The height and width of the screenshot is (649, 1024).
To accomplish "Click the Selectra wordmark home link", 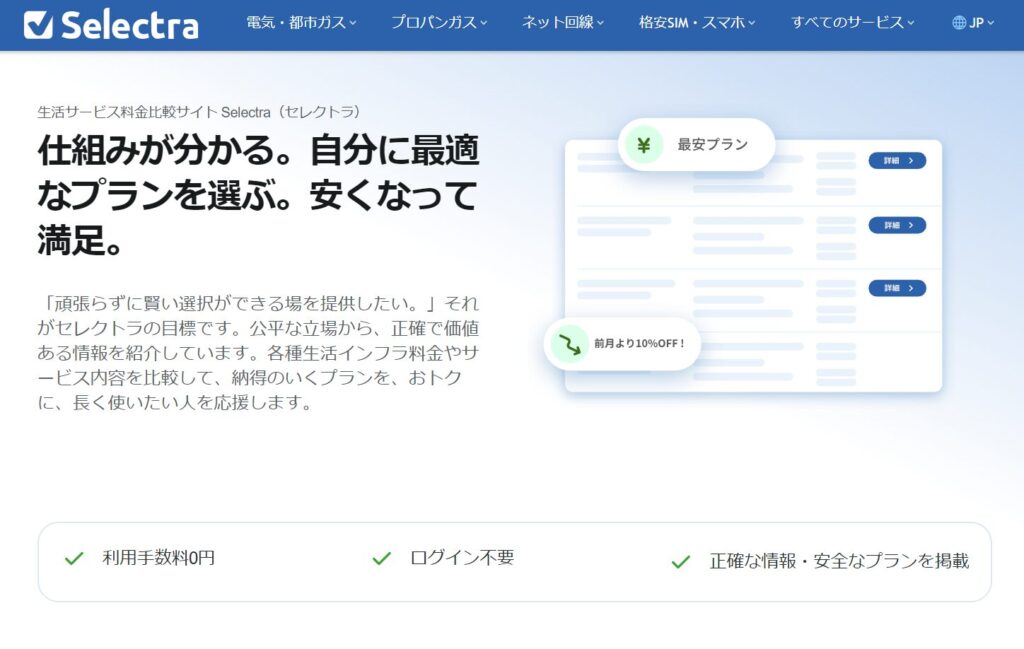I will click(x=129, y=24).
